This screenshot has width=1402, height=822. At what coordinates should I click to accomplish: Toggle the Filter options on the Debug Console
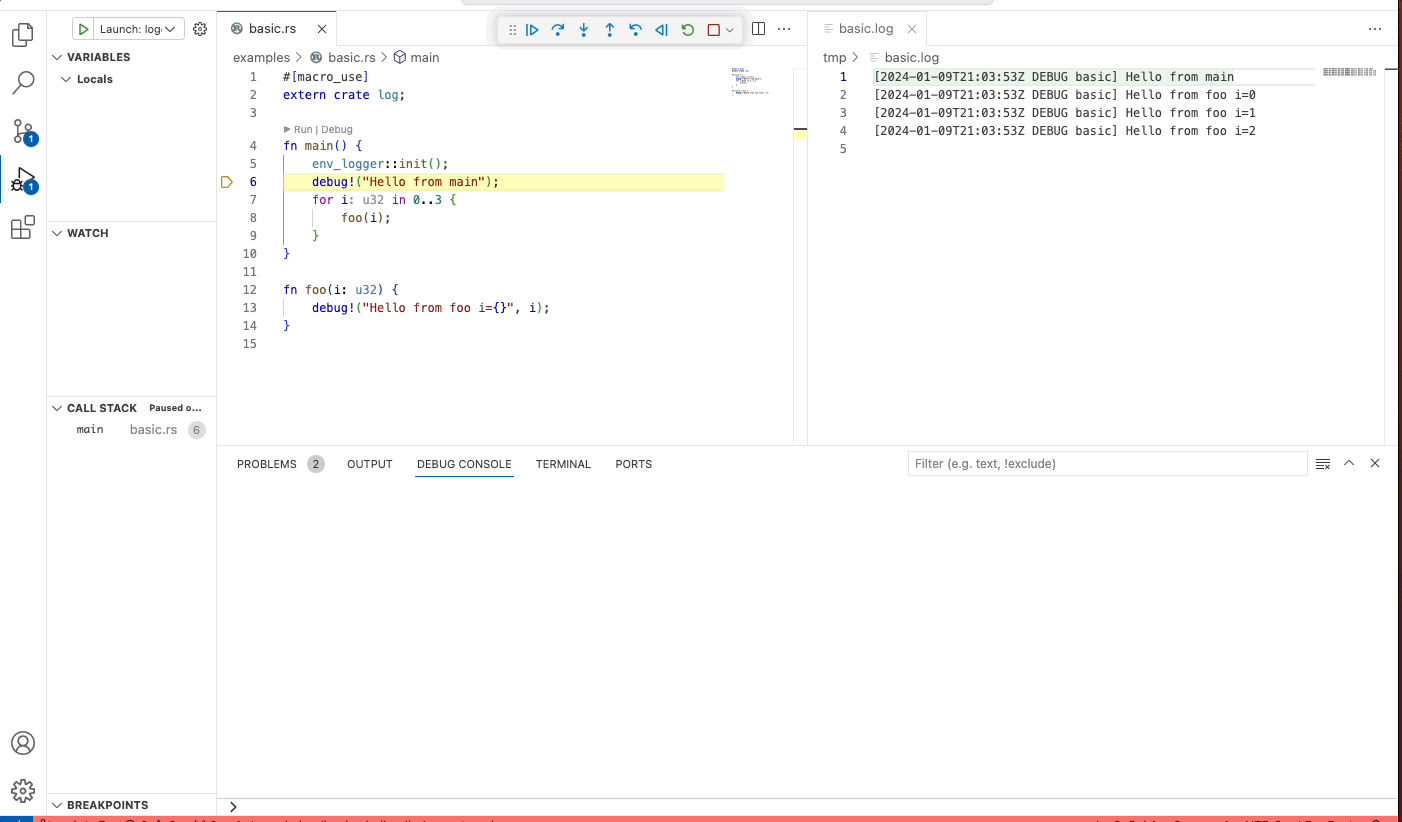[1322, 463]
